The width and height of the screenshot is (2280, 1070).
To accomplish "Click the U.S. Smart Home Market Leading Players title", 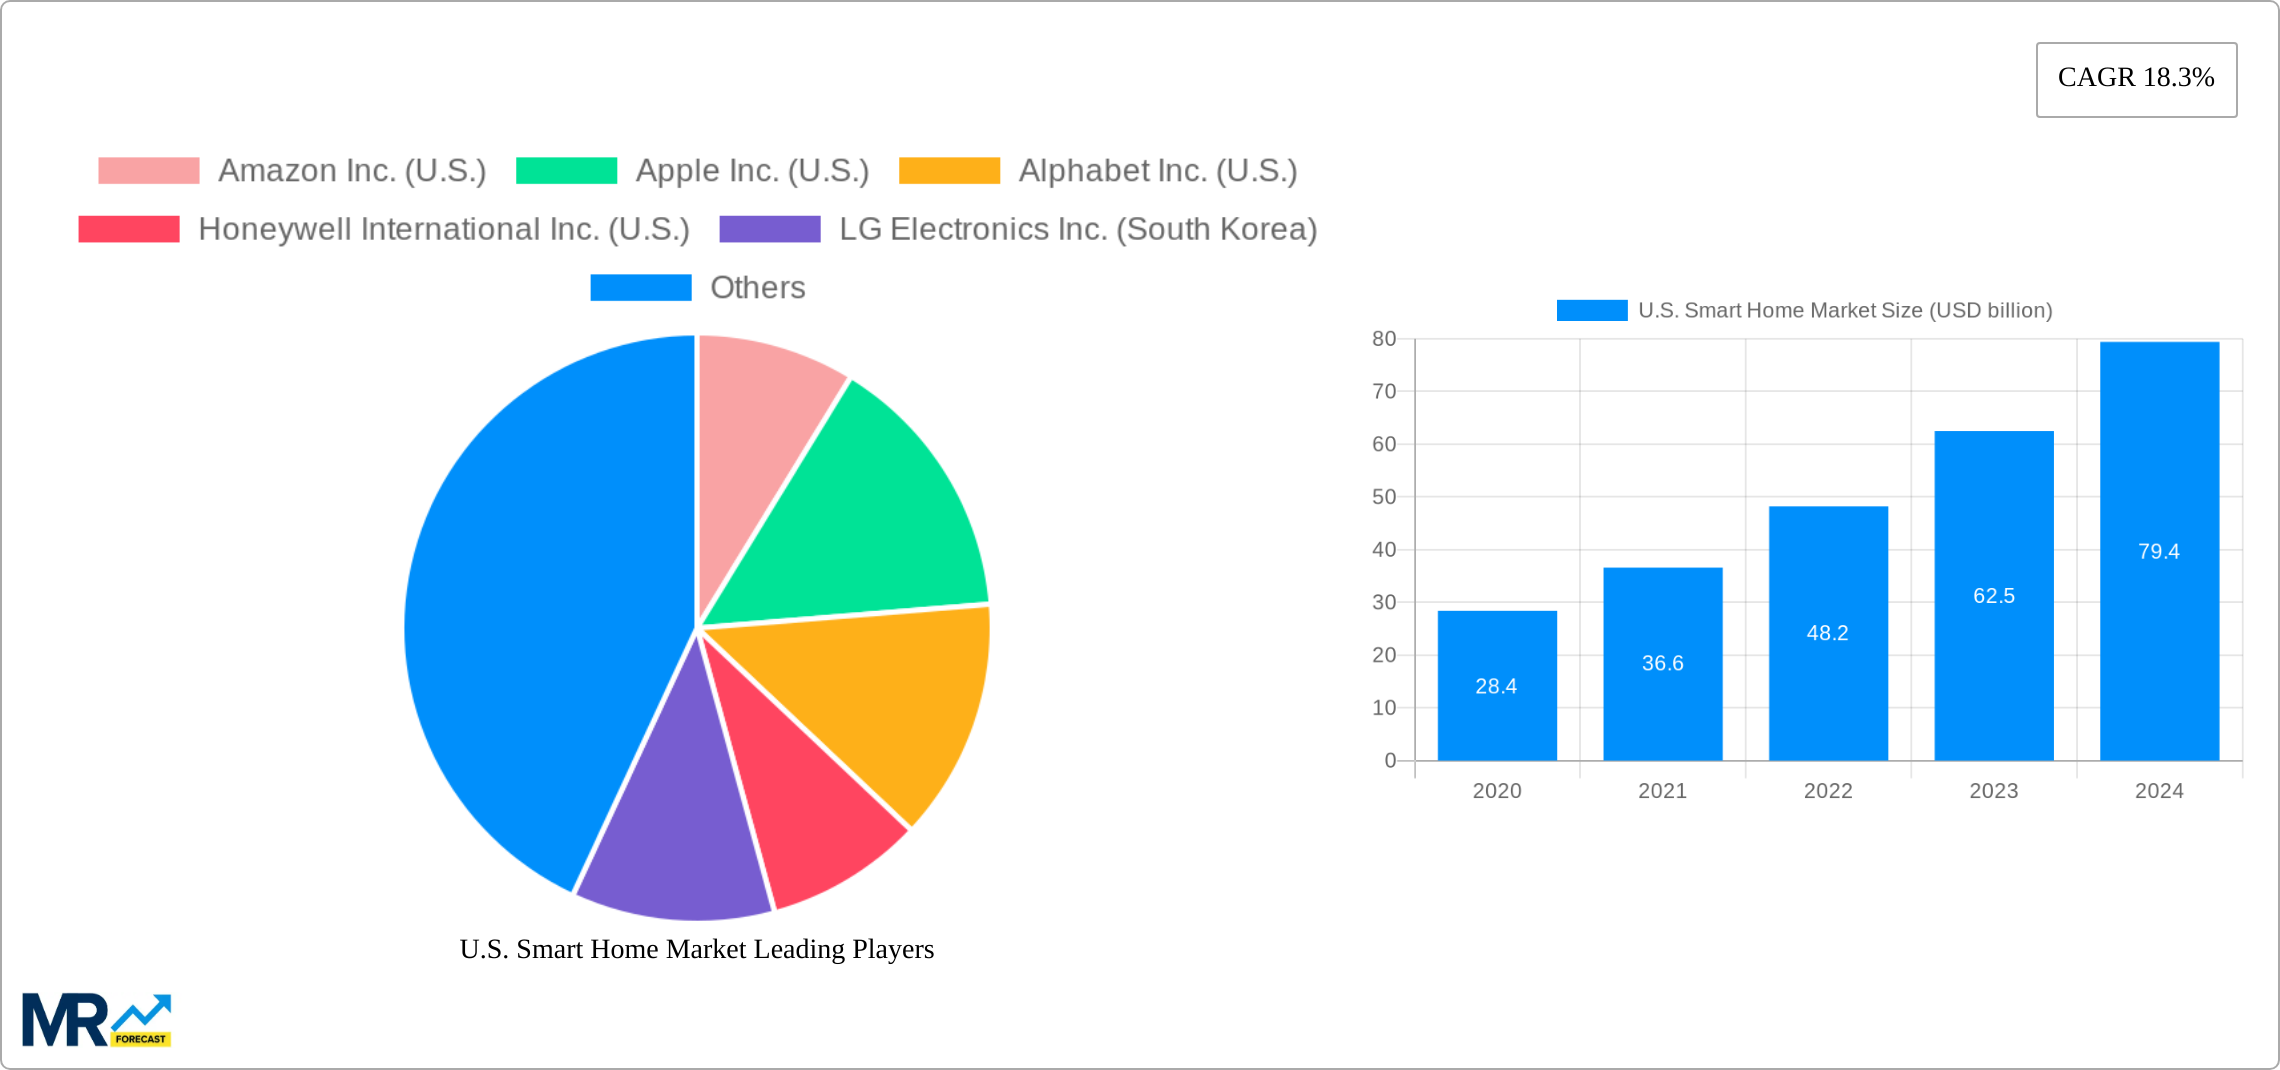I will [x=696, y=950].
